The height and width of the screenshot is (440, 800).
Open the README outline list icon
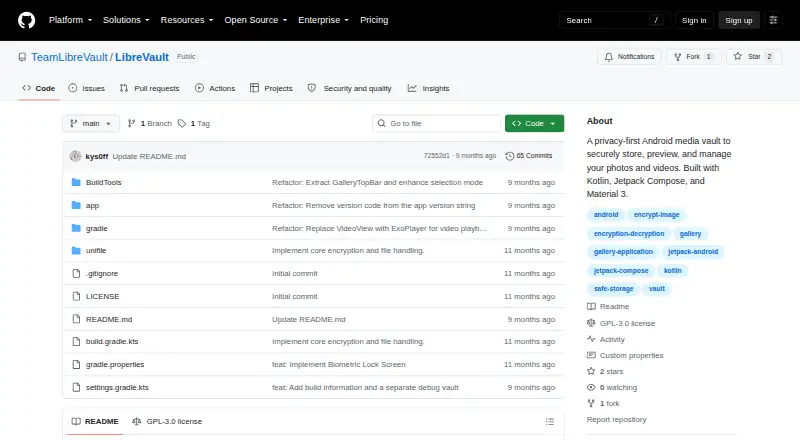(549, 422)
